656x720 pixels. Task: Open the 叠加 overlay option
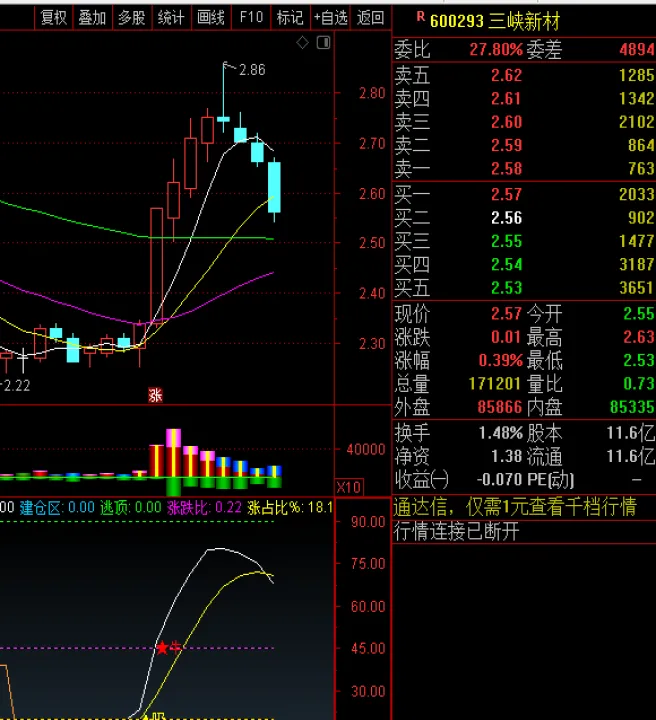click(92, 17)
